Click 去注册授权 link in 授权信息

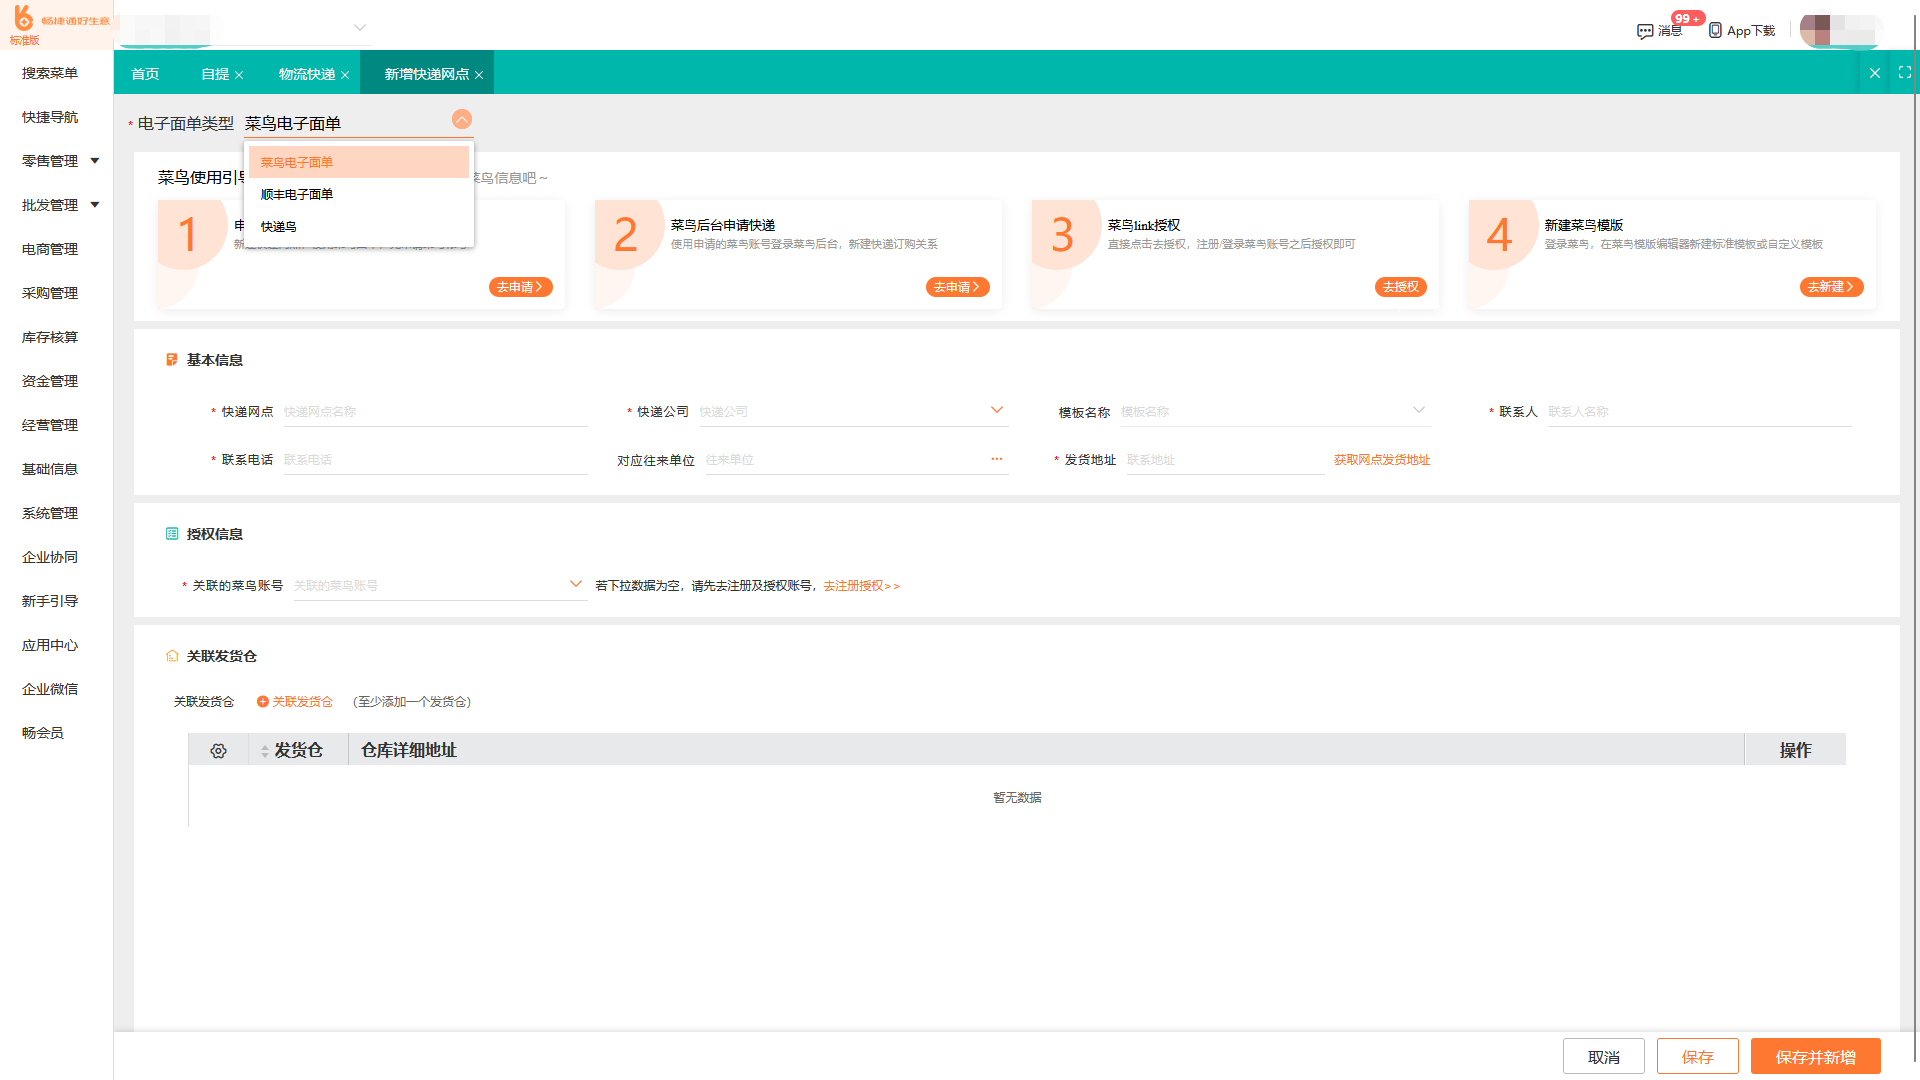[857, 584]
